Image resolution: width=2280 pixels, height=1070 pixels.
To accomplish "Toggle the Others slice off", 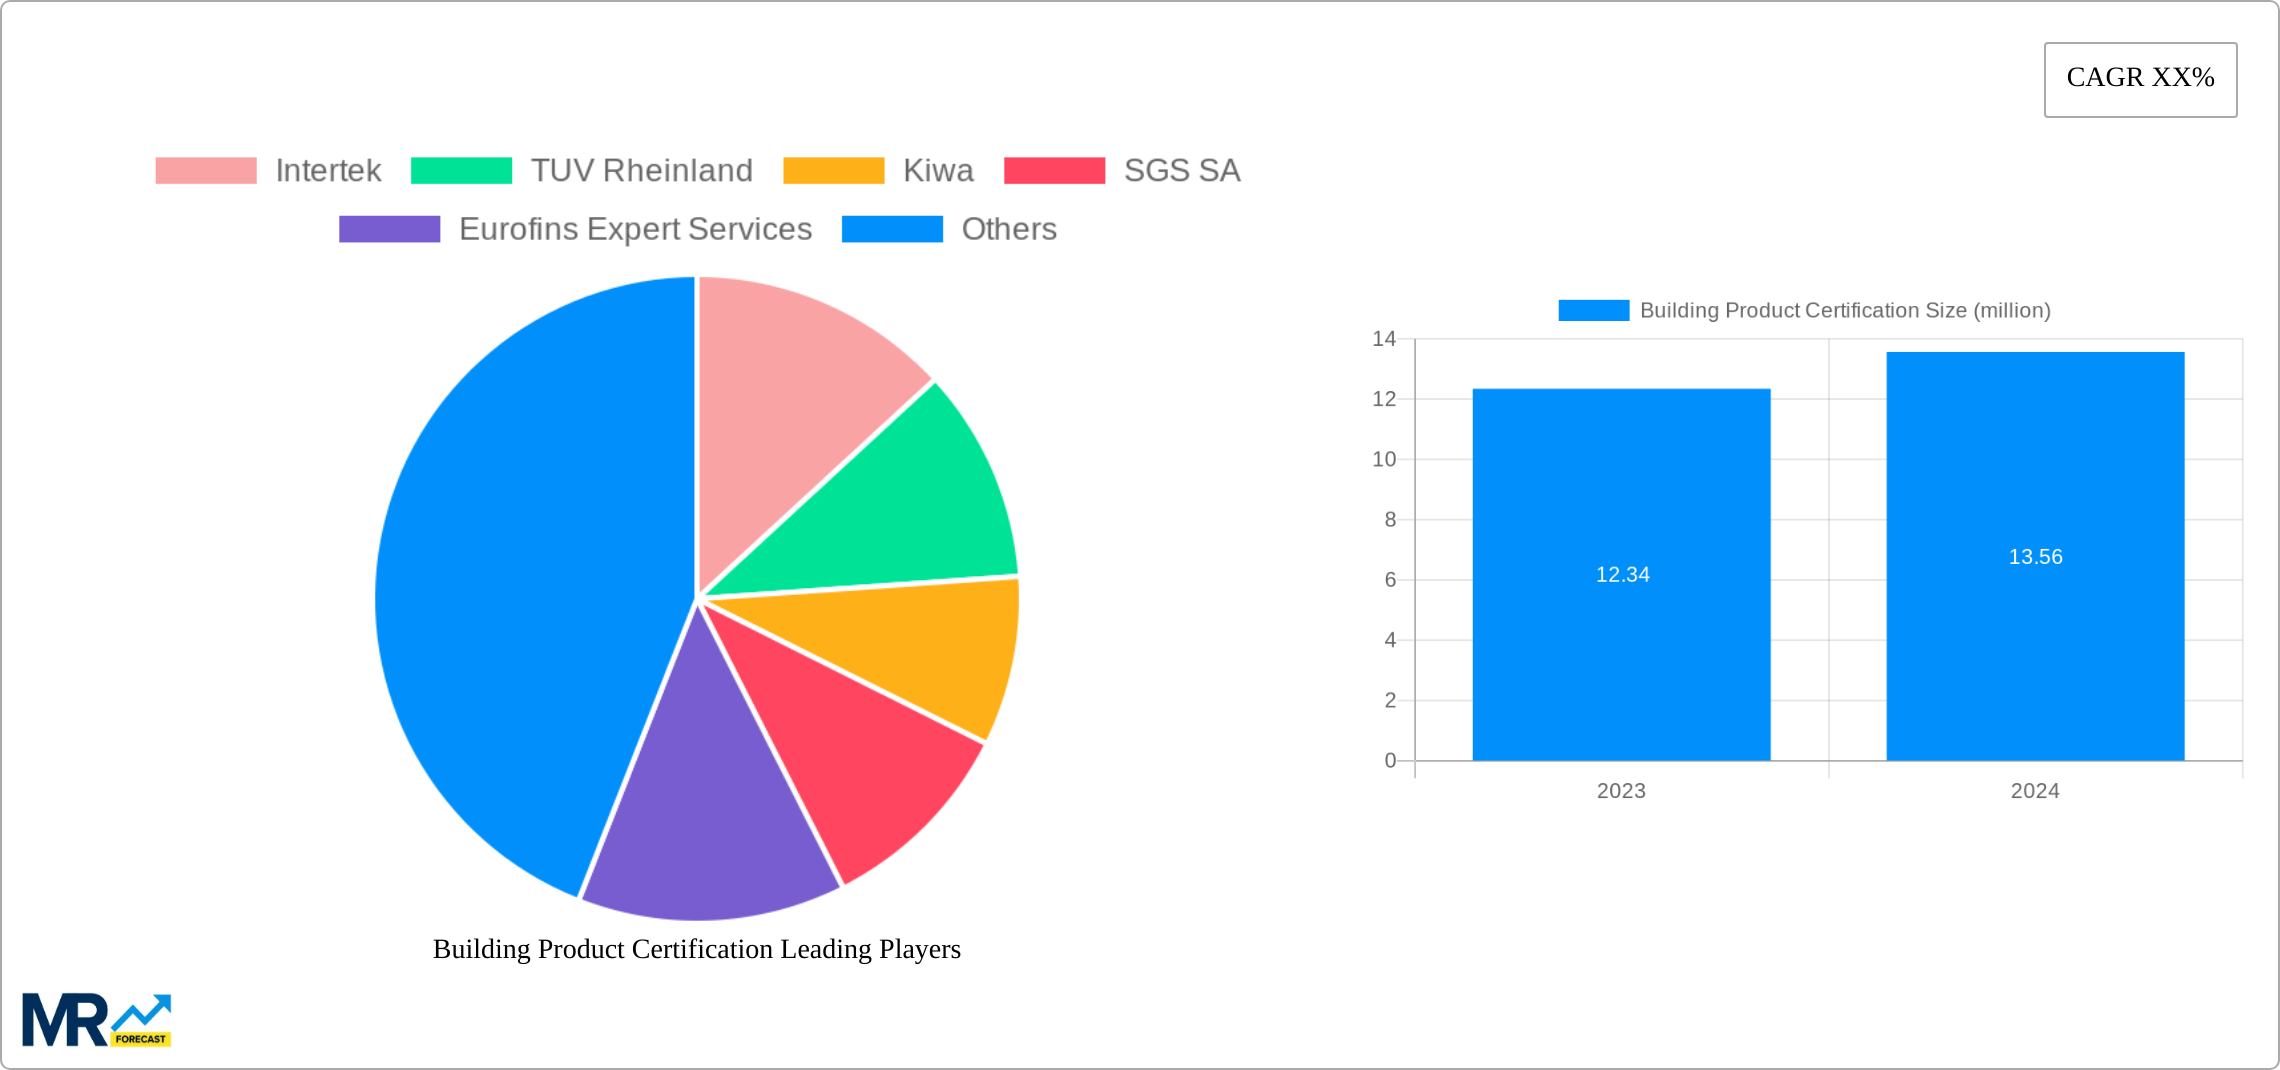I will tap(1009, 229).
